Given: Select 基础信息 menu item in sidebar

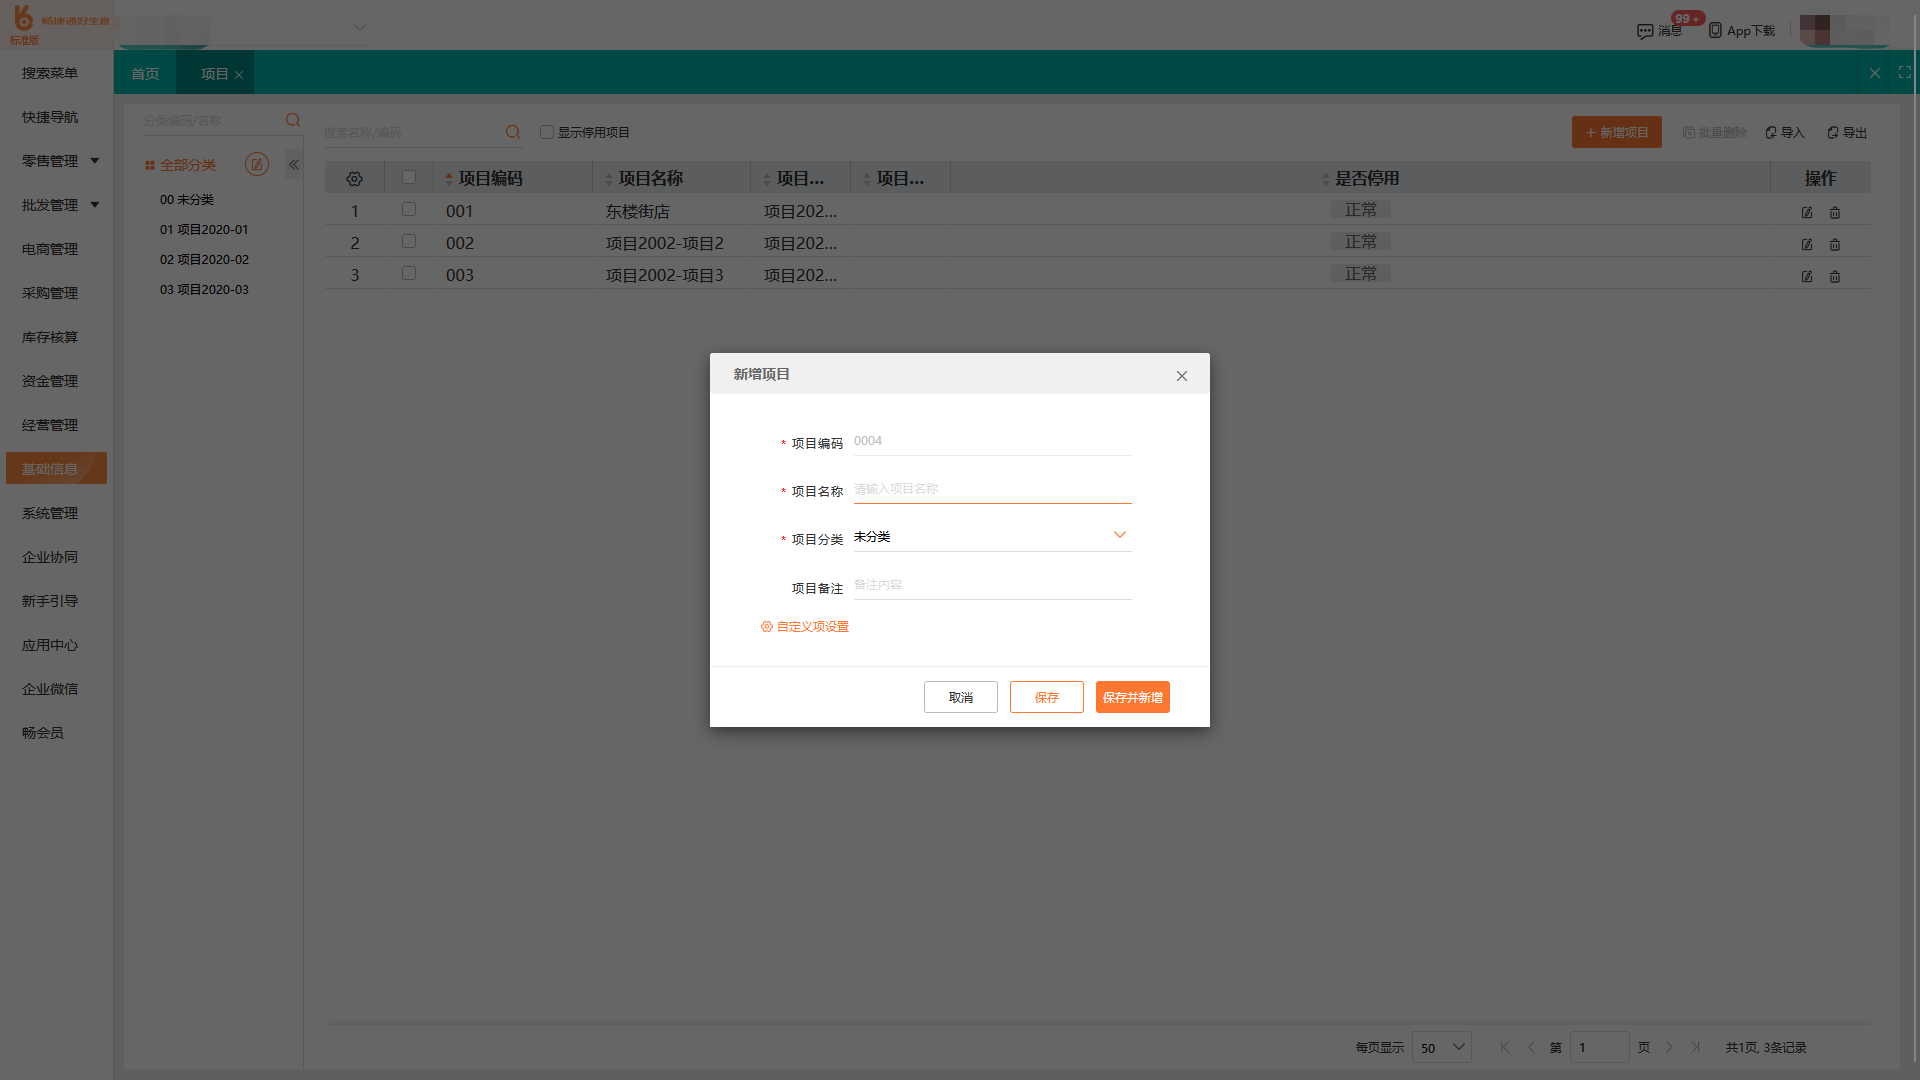Looking at the screenshot, I should tap(54, 468).
